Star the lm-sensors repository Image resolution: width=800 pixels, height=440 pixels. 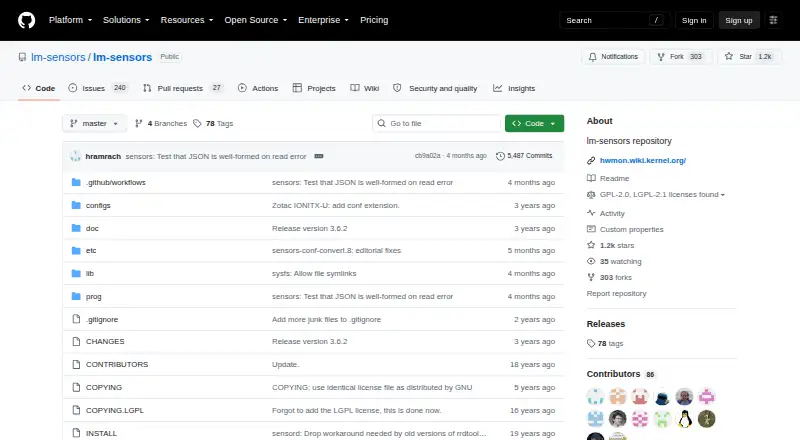point(749,57)
